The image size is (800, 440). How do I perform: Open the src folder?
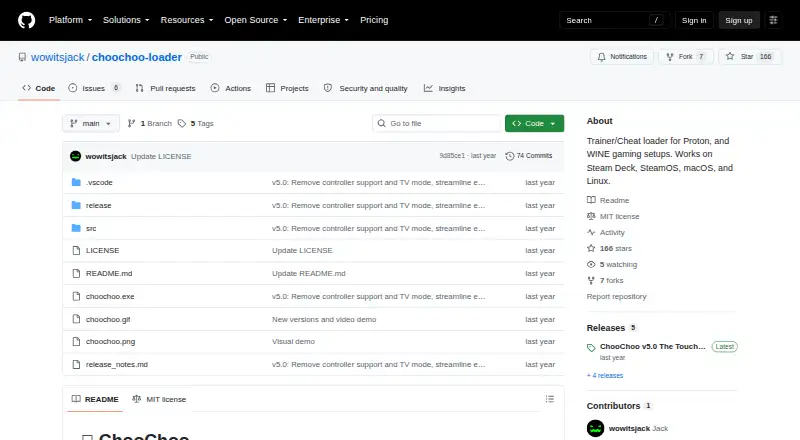(91, 228)
